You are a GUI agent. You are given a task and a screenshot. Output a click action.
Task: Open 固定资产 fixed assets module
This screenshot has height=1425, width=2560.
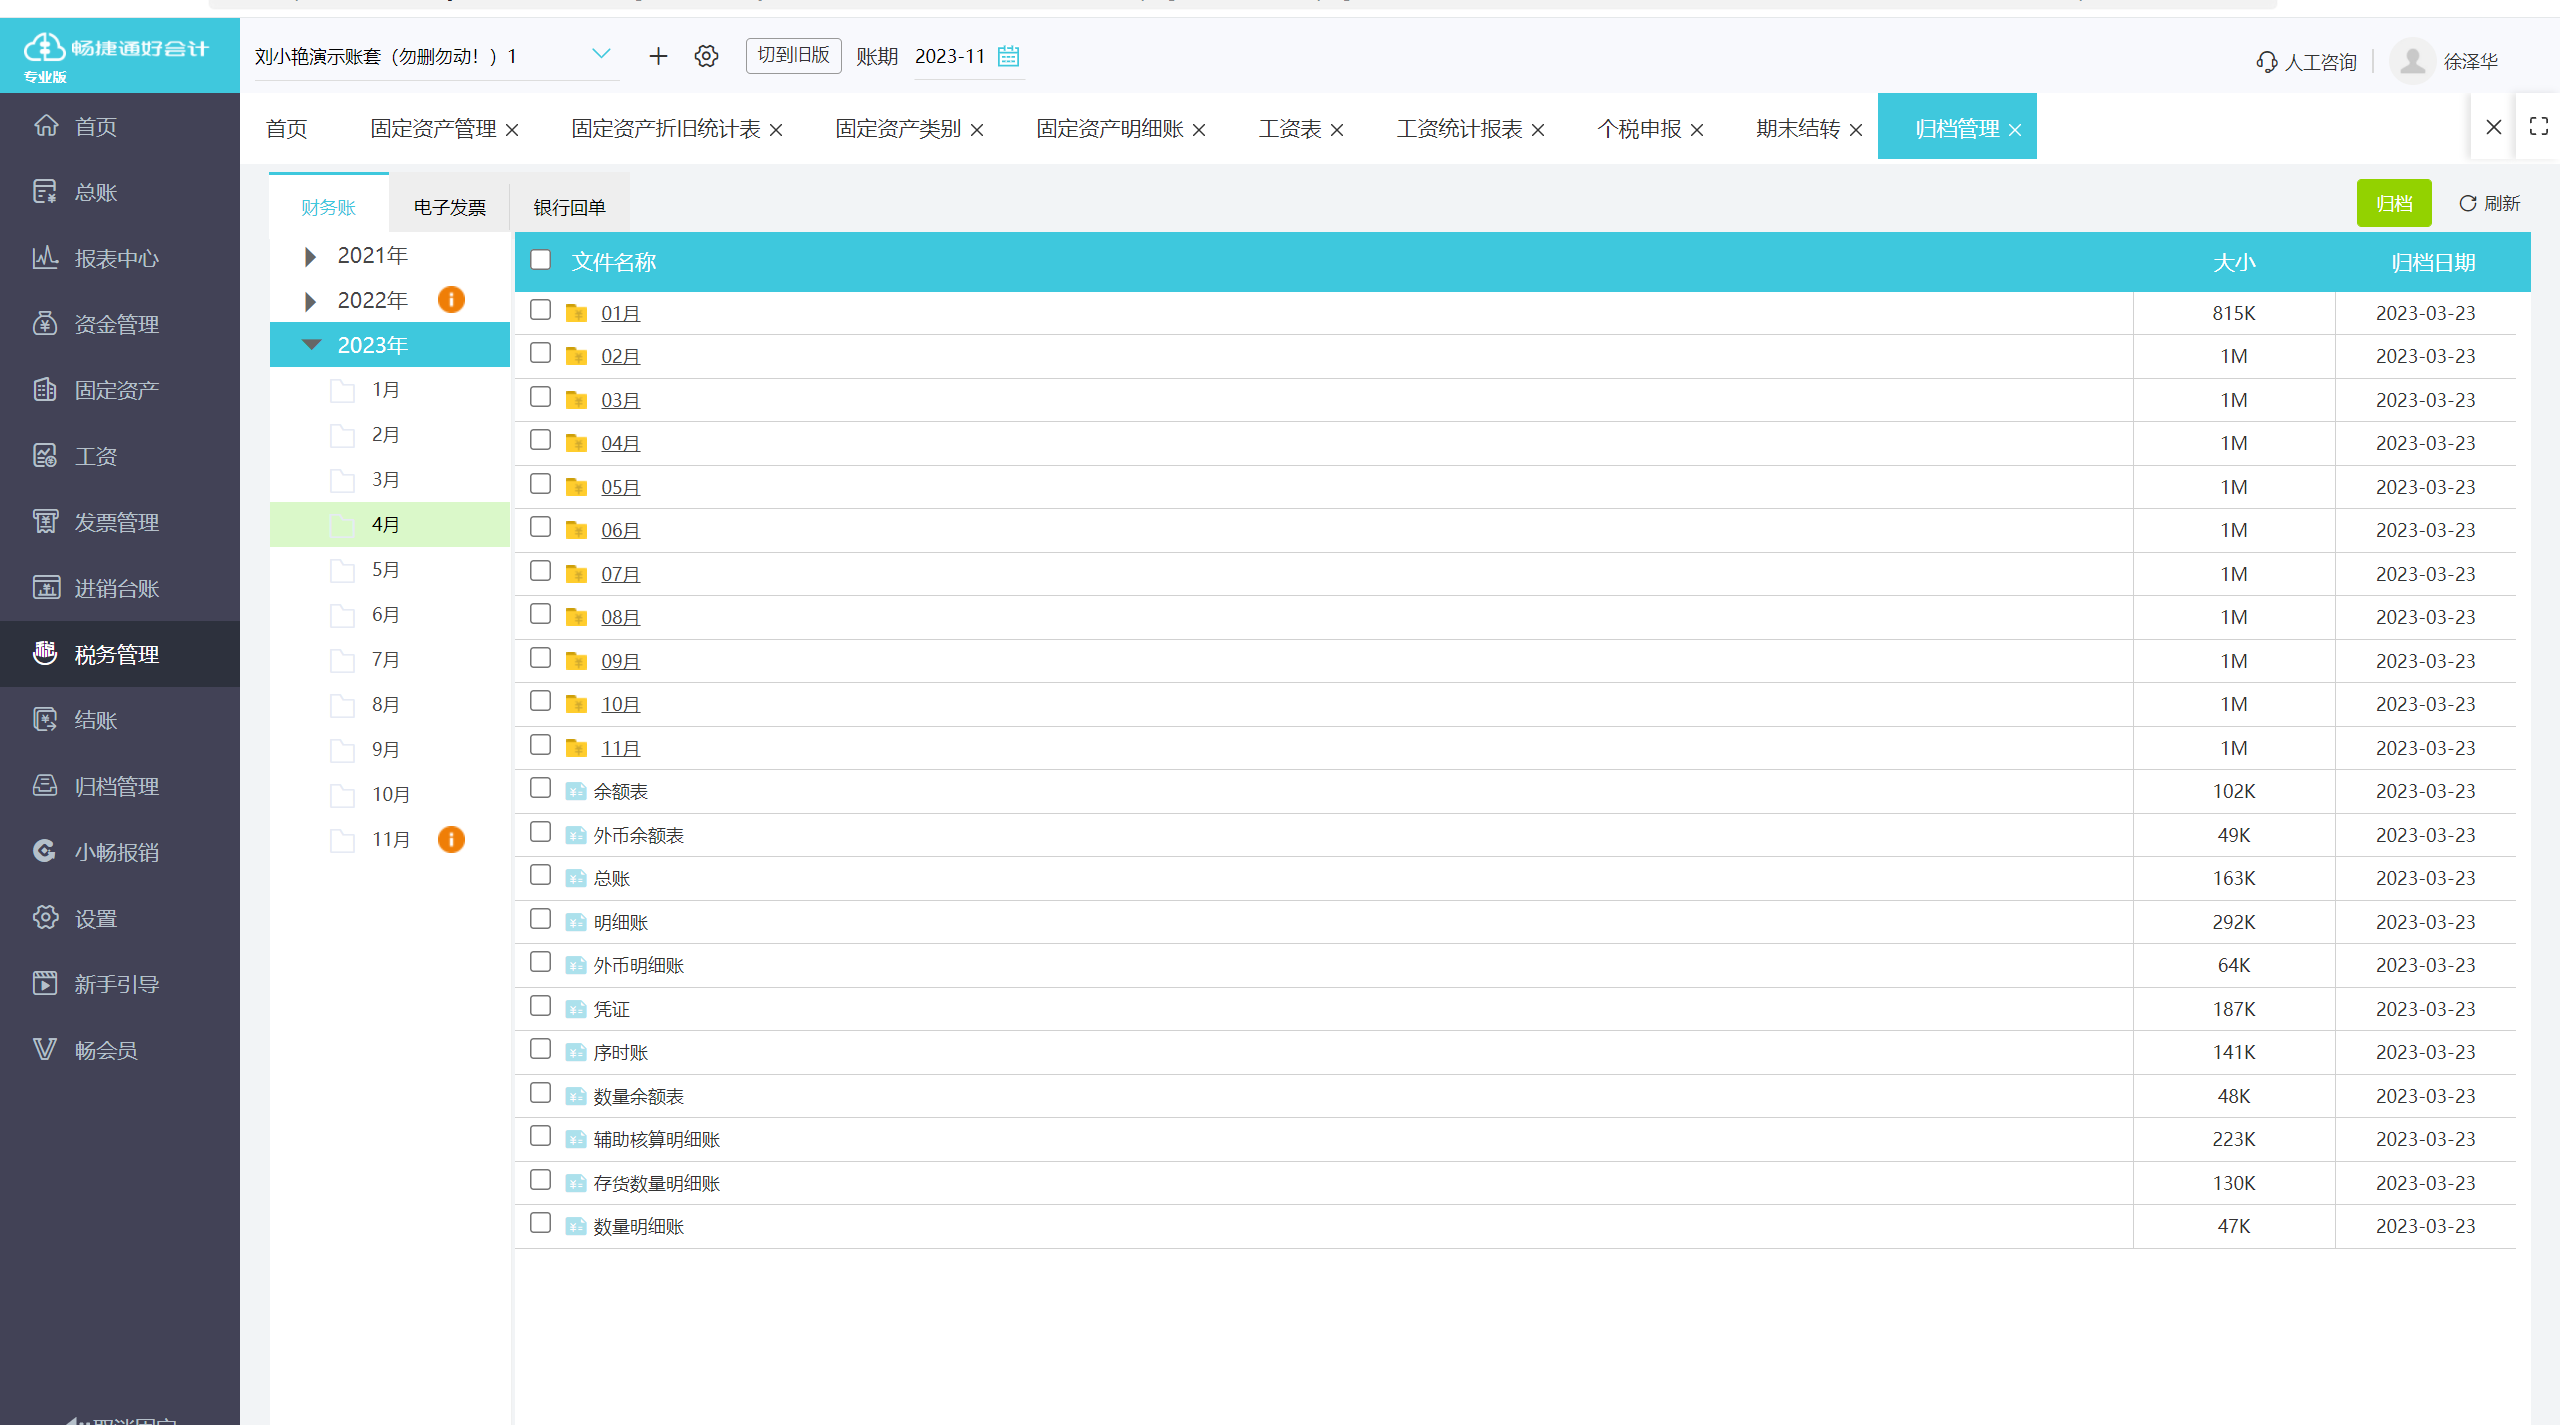point(118,390)
